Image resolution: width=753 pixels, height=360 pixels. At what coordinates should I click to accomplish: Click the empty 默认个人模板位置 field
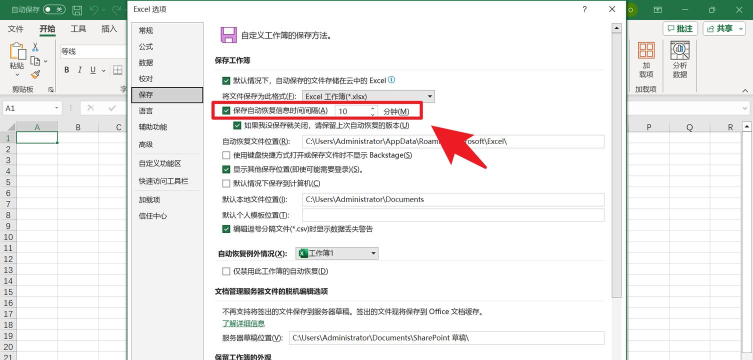(453, 215)
